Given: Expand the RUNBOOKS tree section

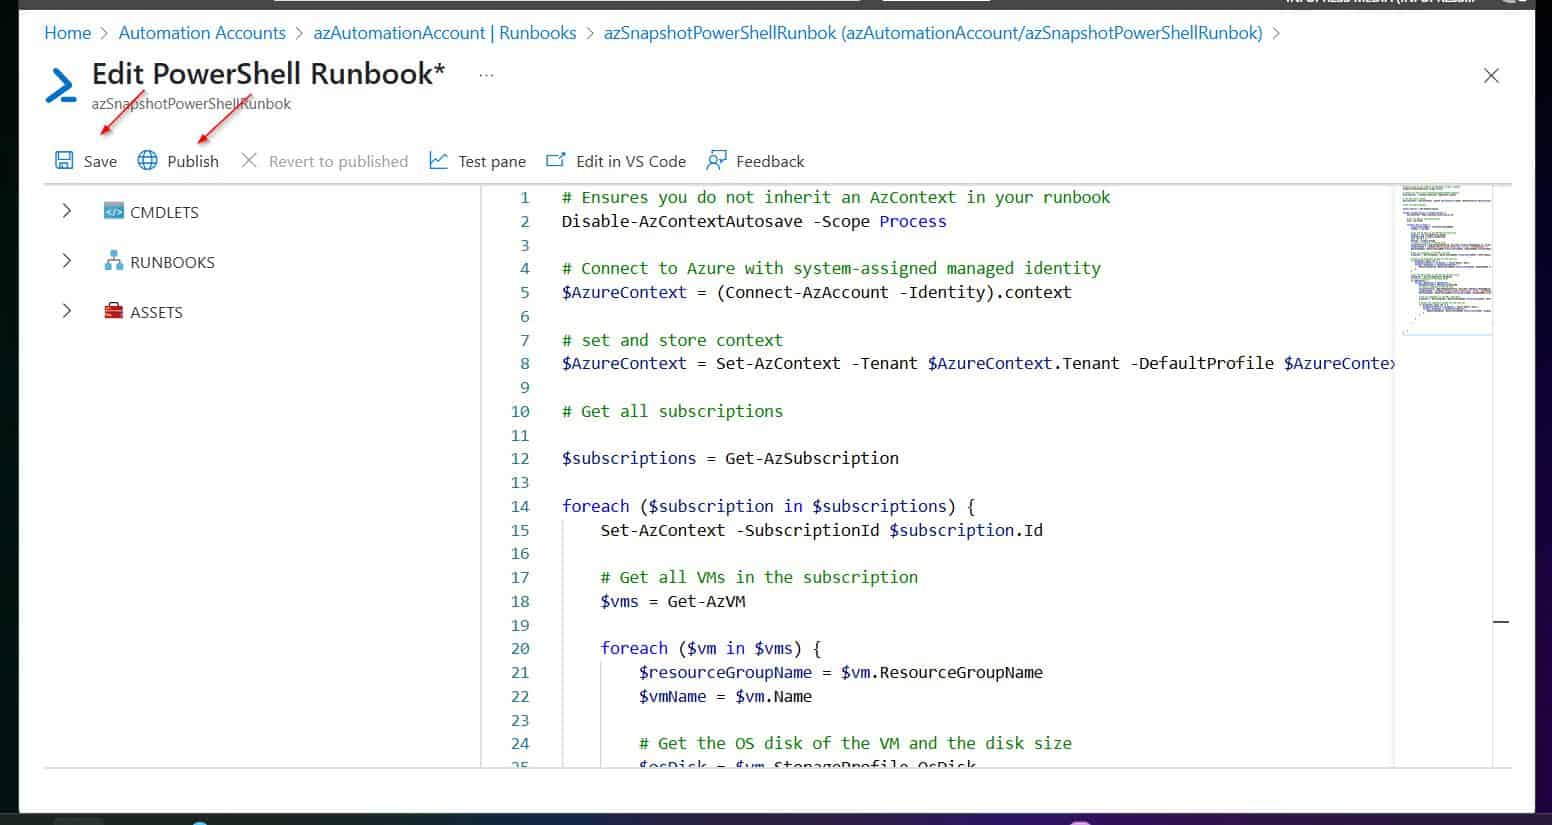Looking at the screenshot, I should pos(66,261).
